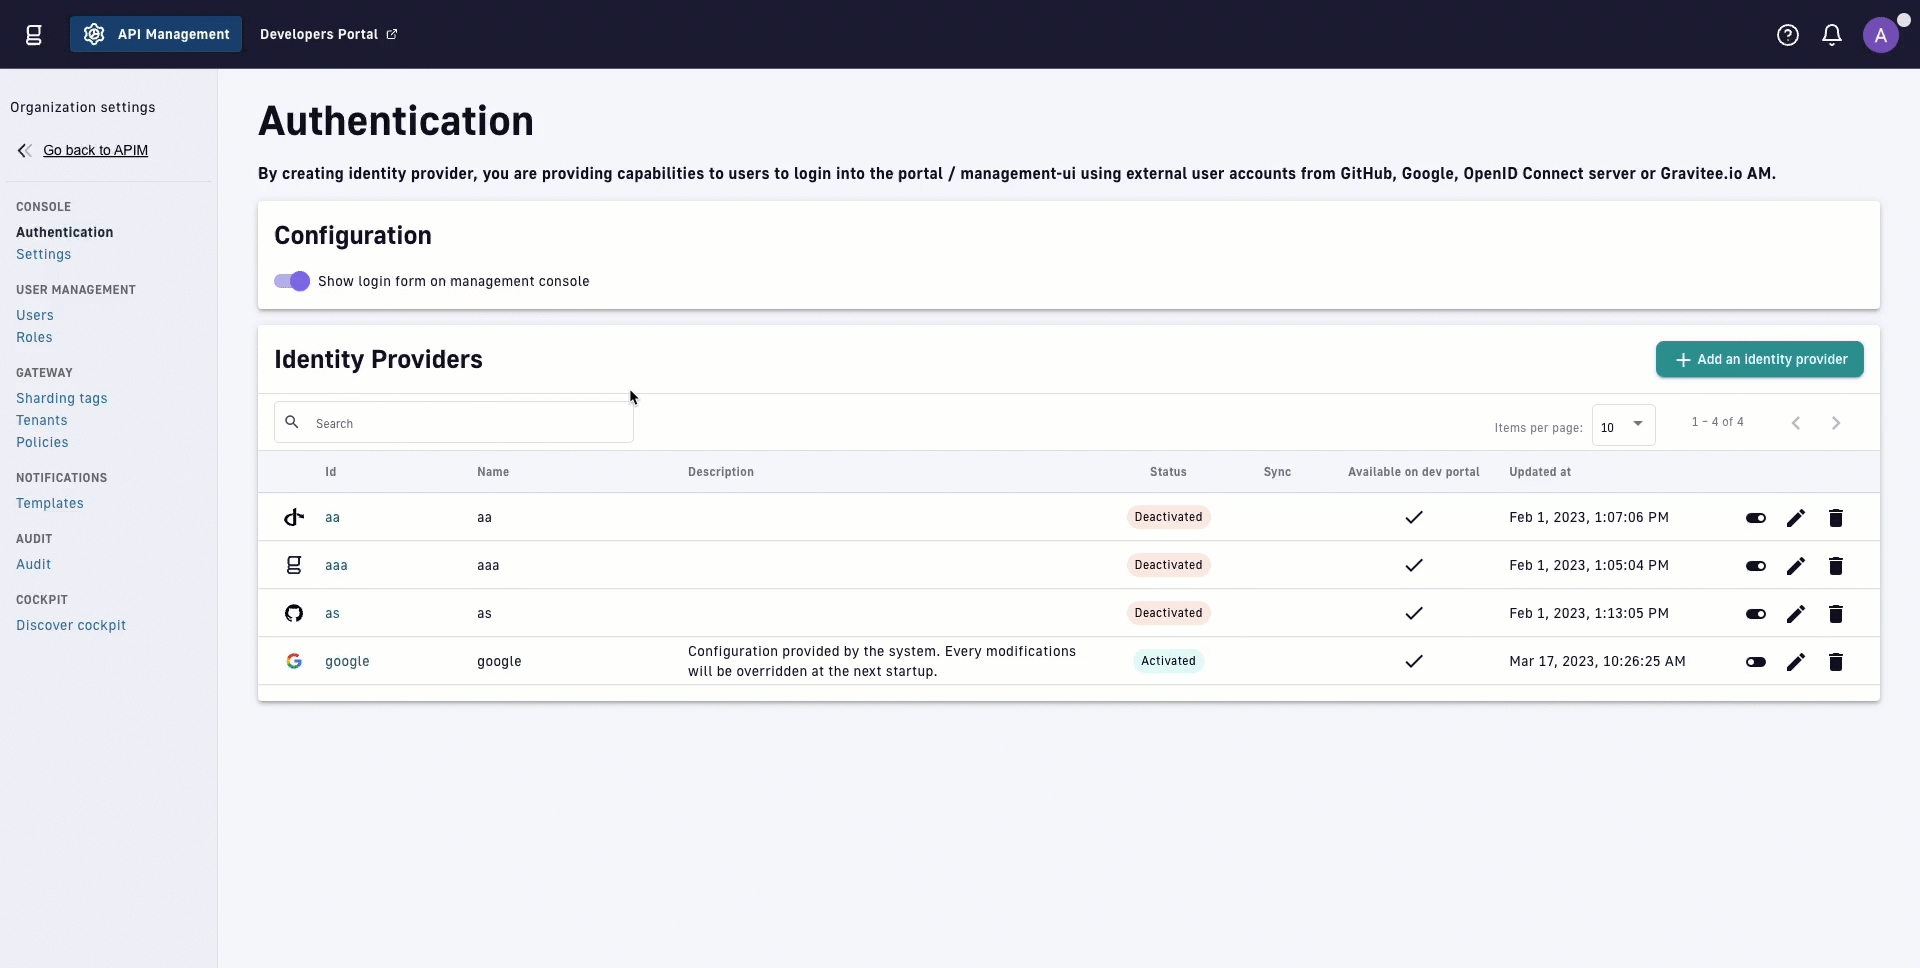The width and height of the screenshot is (1920, 968).
Task: Toggle show login form on management console
Action: 292,282
